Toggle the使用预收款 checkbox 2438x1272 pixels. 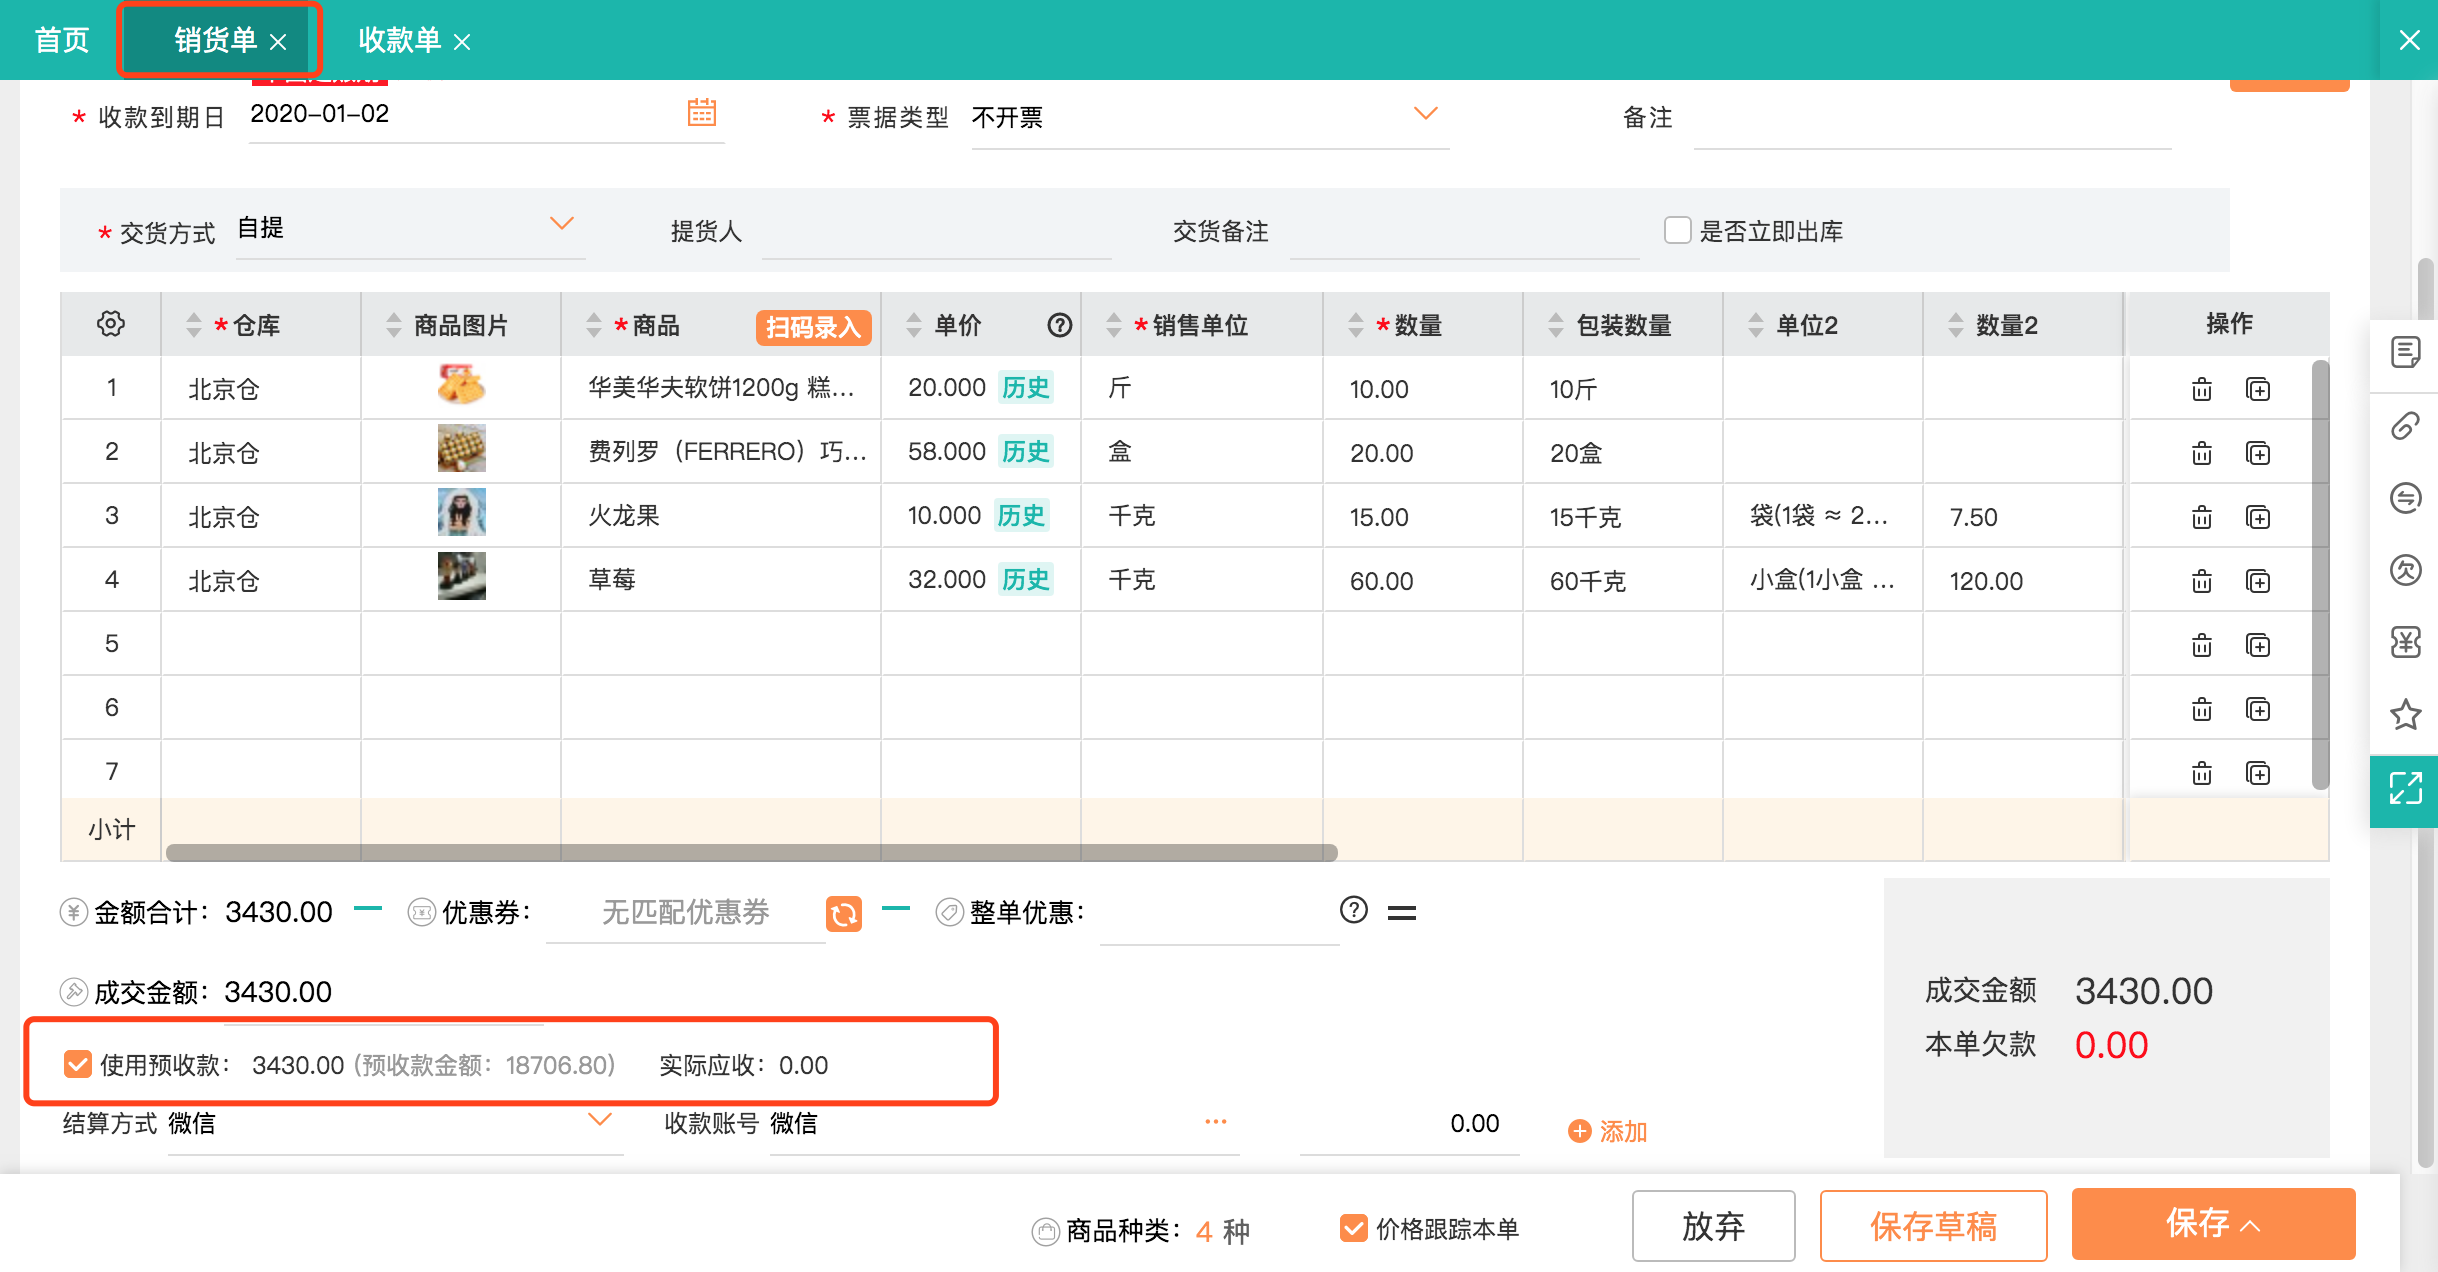tap(76, 1064)
